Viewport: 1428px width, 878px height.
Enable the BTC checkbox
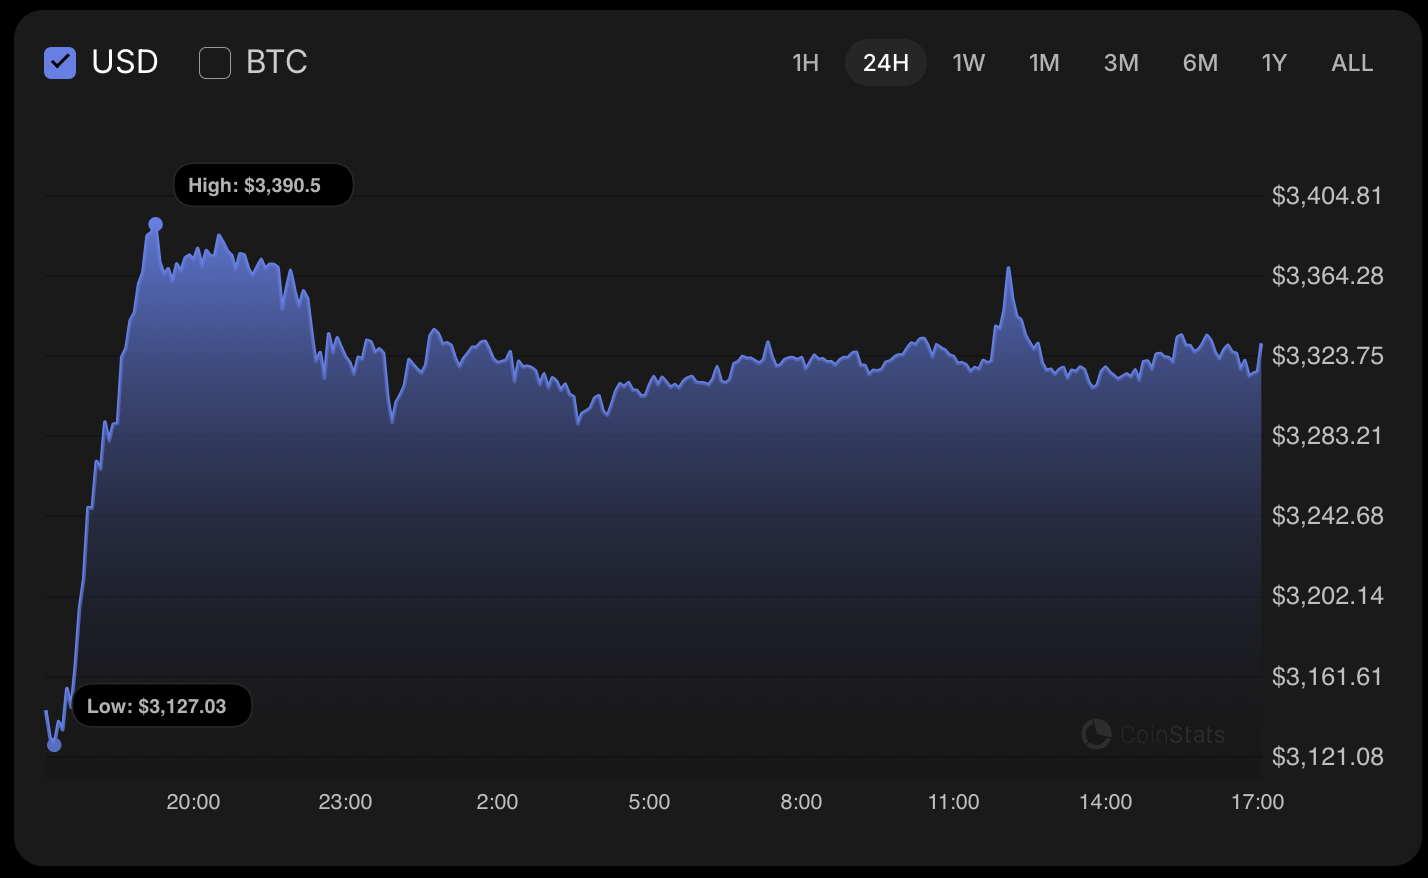pyautogui.click(x=214, y=62)
